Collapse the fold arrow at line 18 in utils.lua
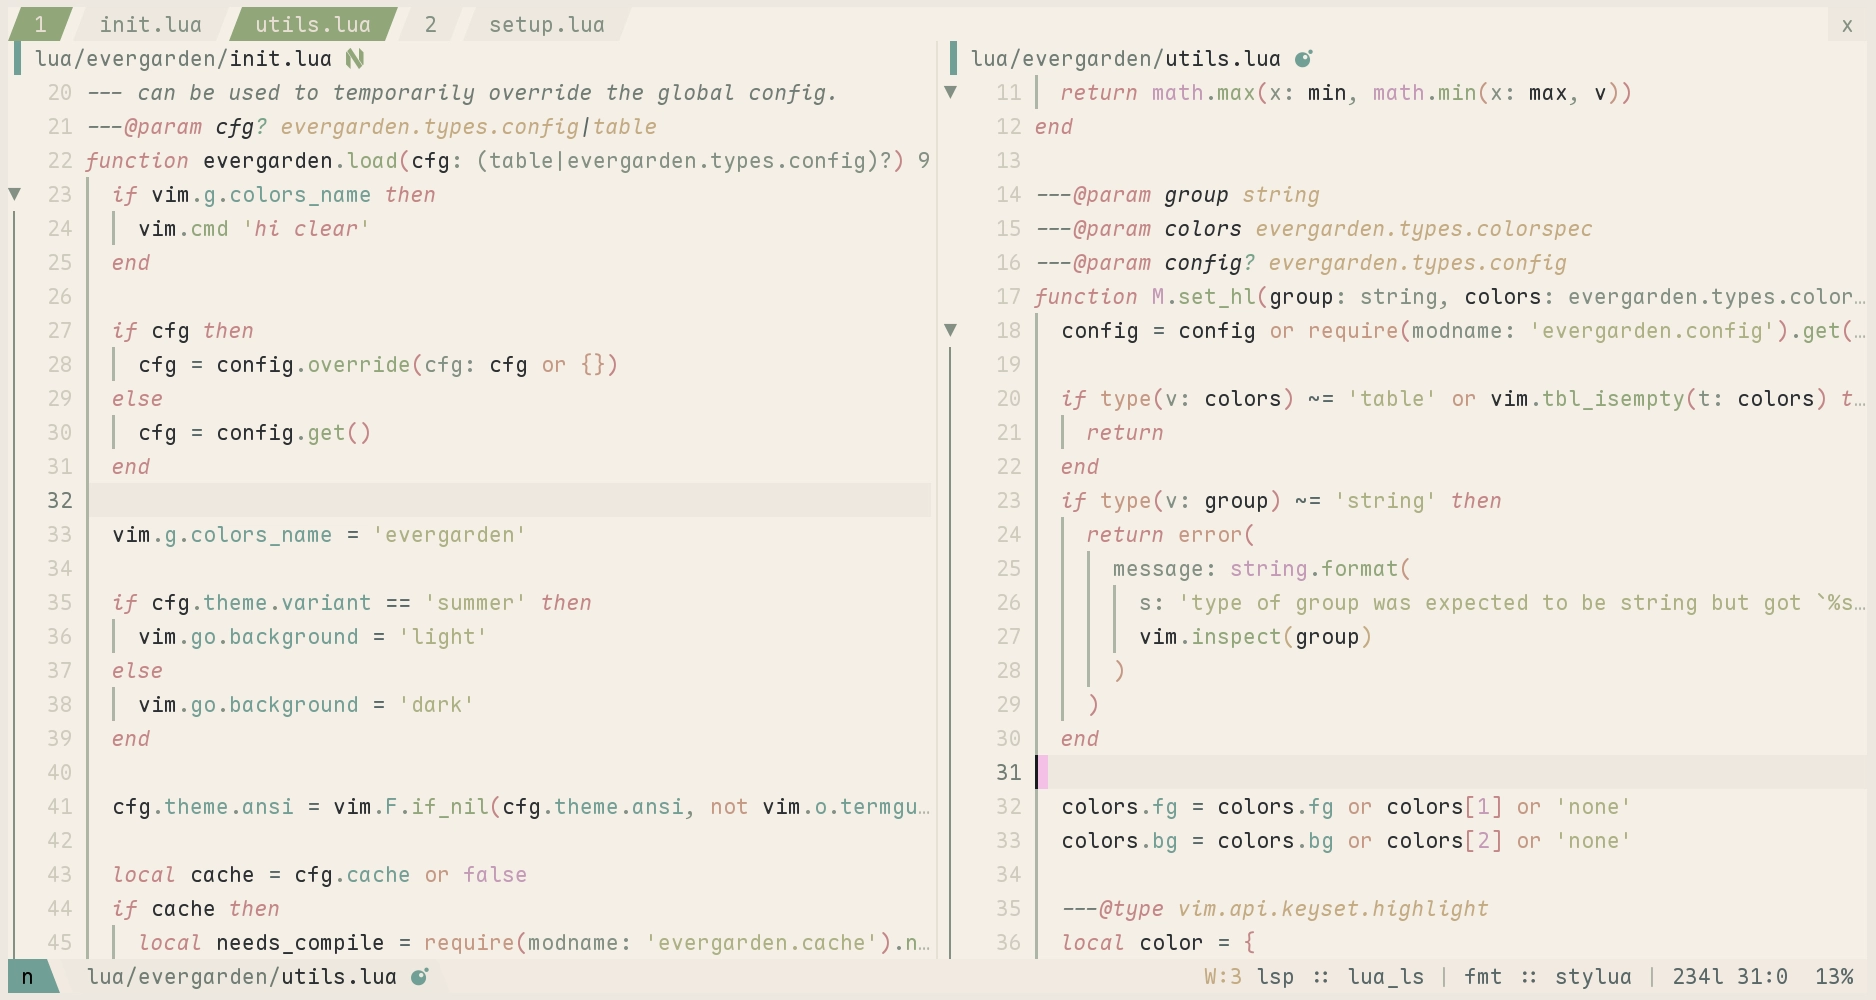The image size is (1876, 1000). point(951,330)
